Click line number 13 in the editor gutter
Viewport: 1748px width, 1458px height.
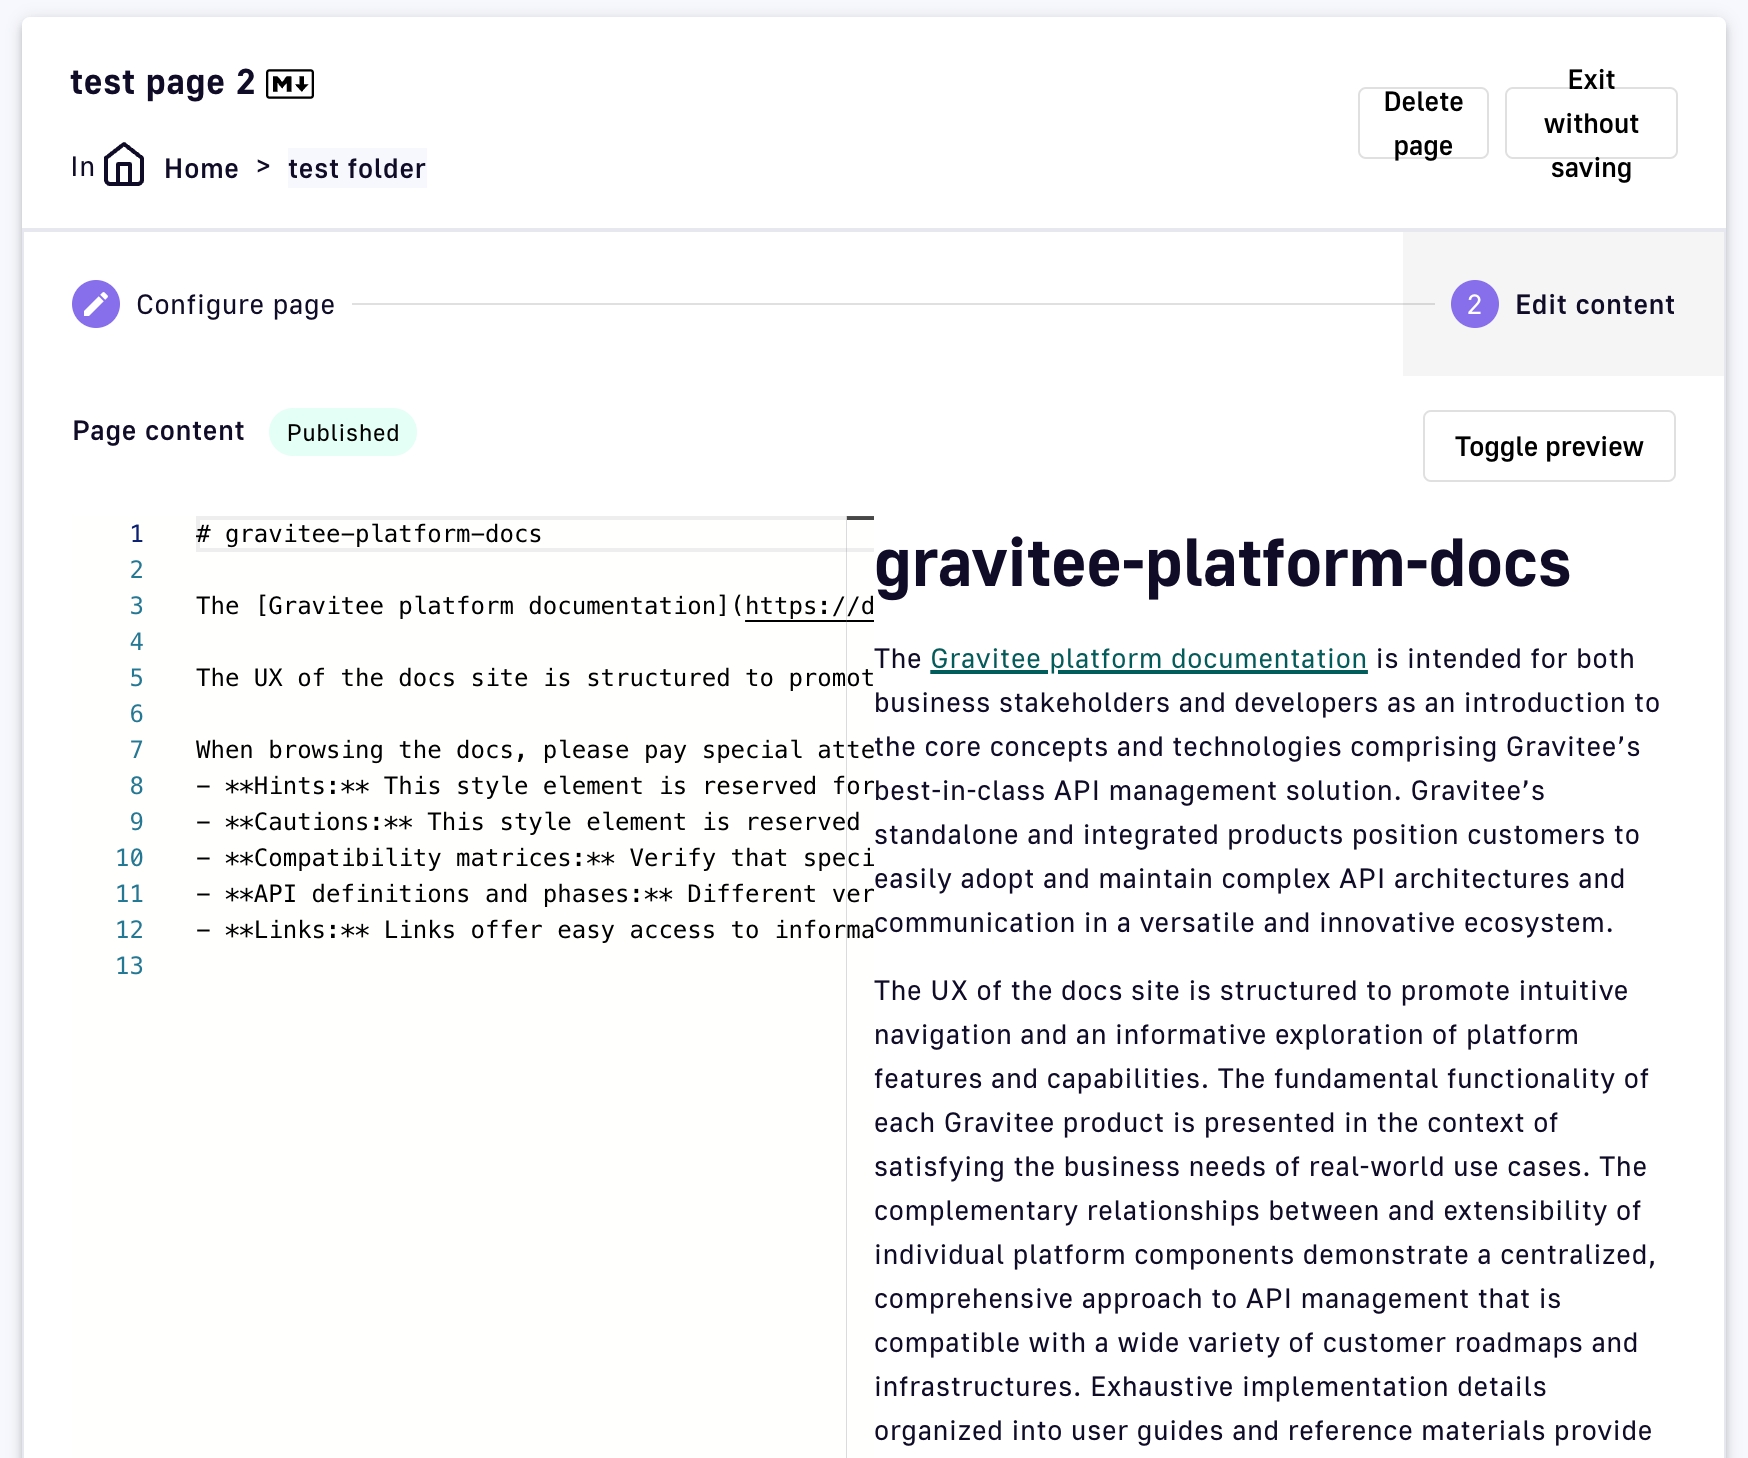click(130, 966)
